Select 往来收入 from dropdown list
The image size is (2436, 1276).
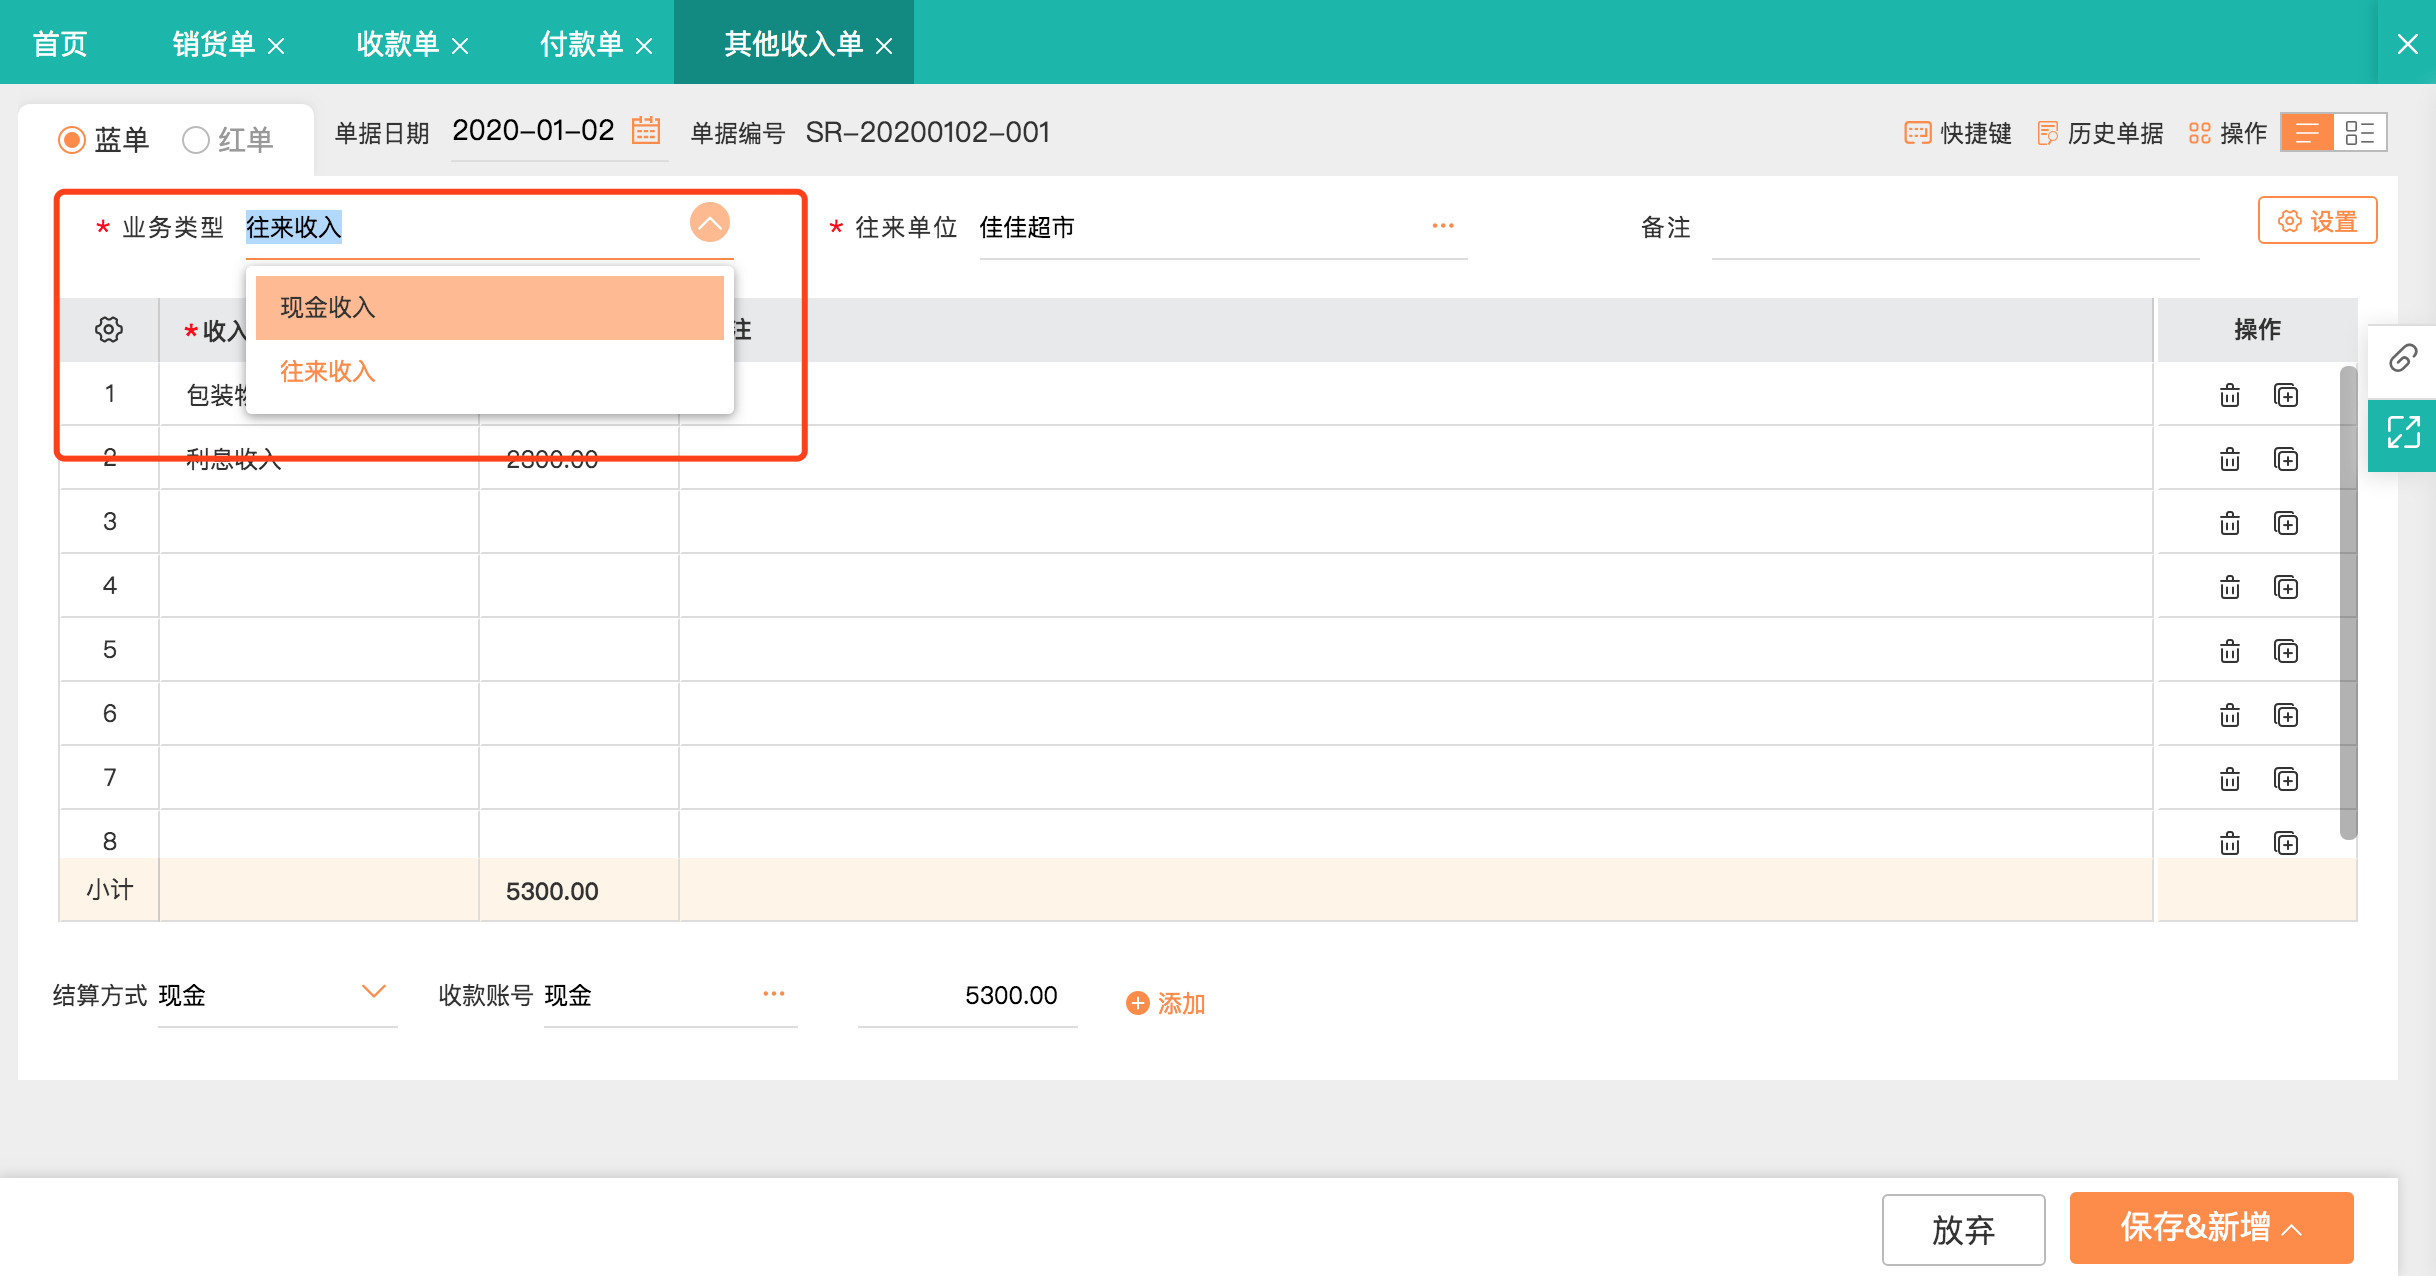click(330, 371)
